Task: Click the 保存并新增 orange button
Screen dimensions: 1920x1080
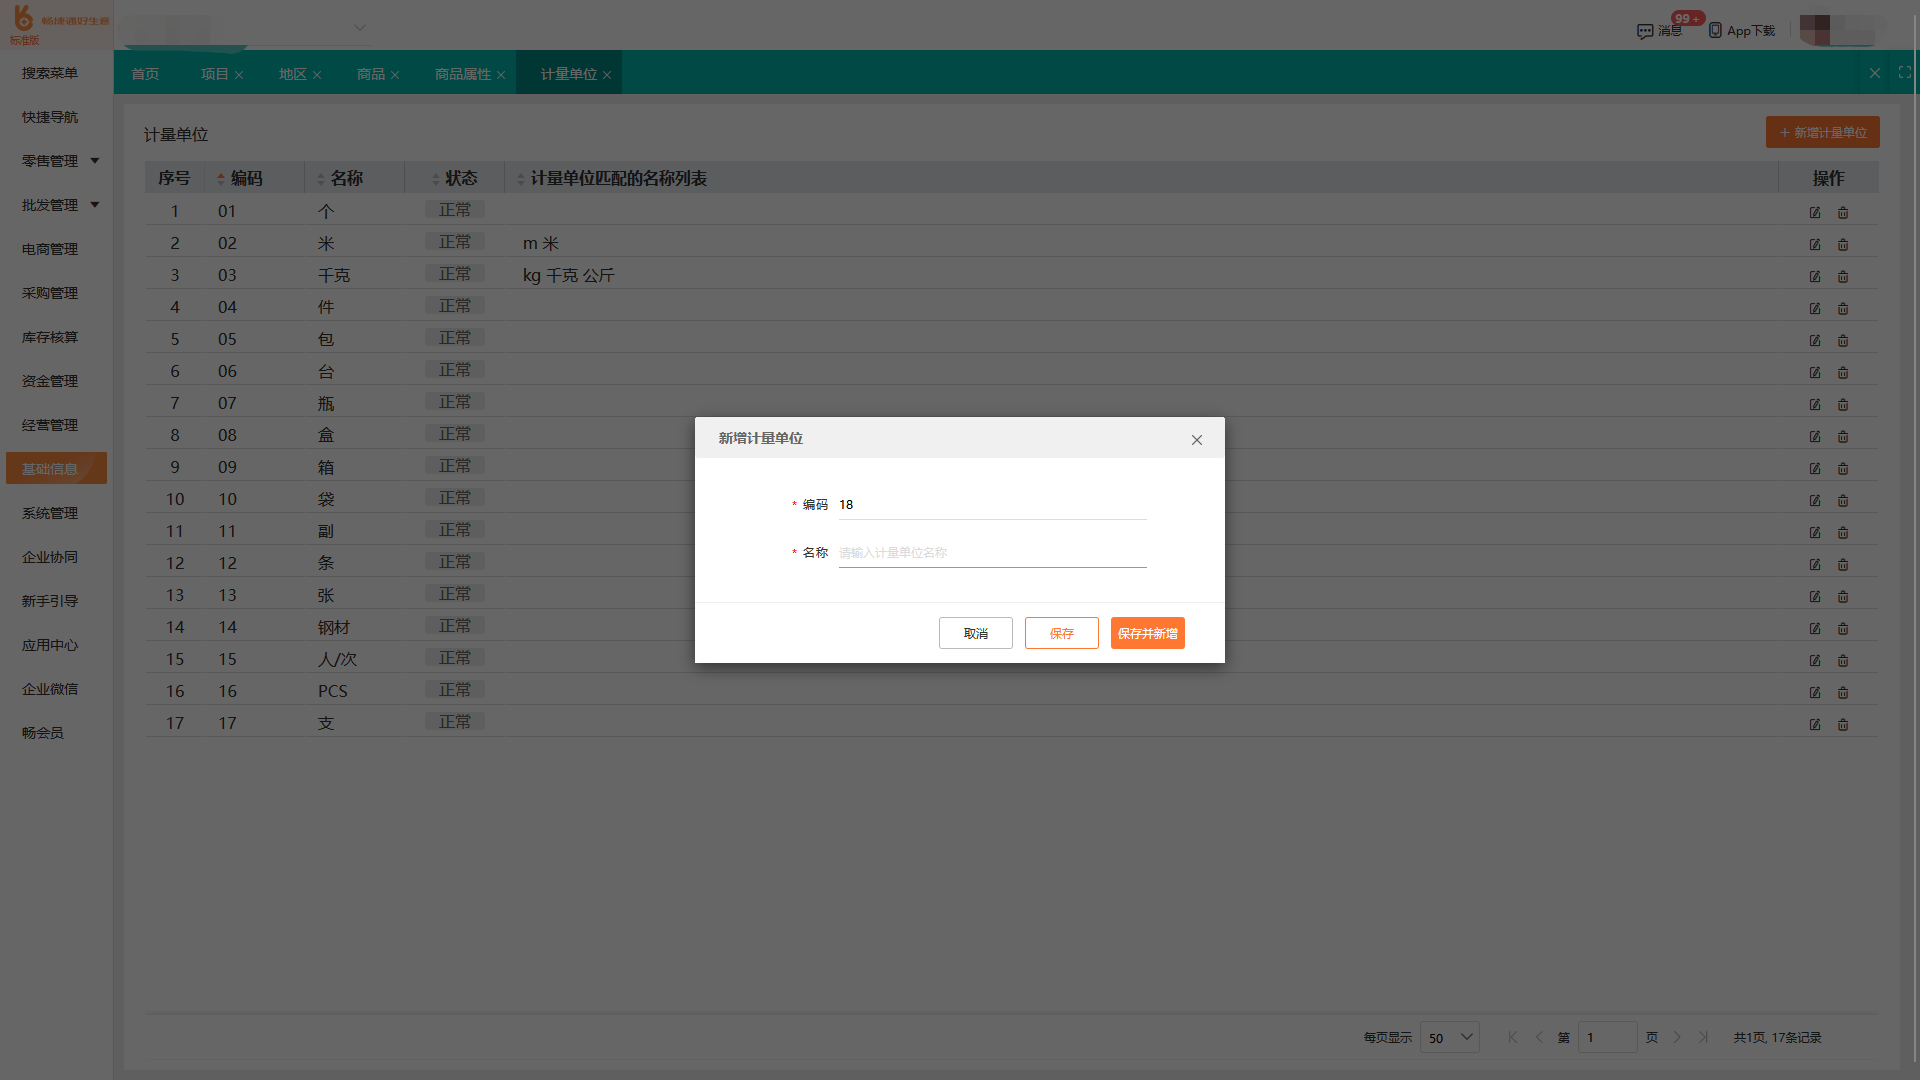Action: (x=1147, y=633)
